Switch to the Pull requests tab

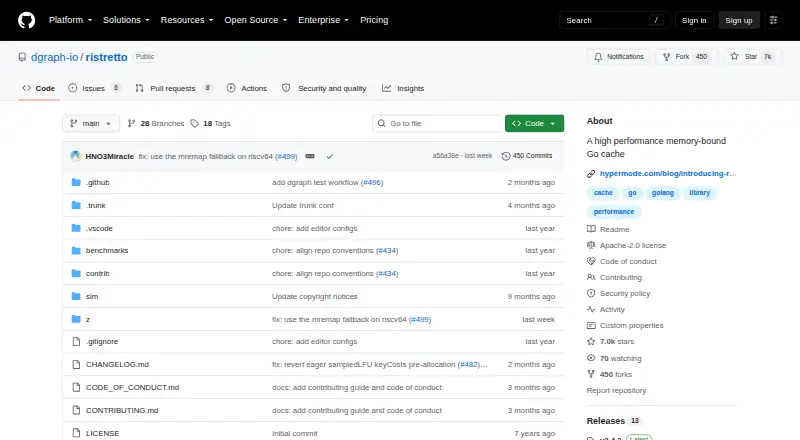(173, 88)
